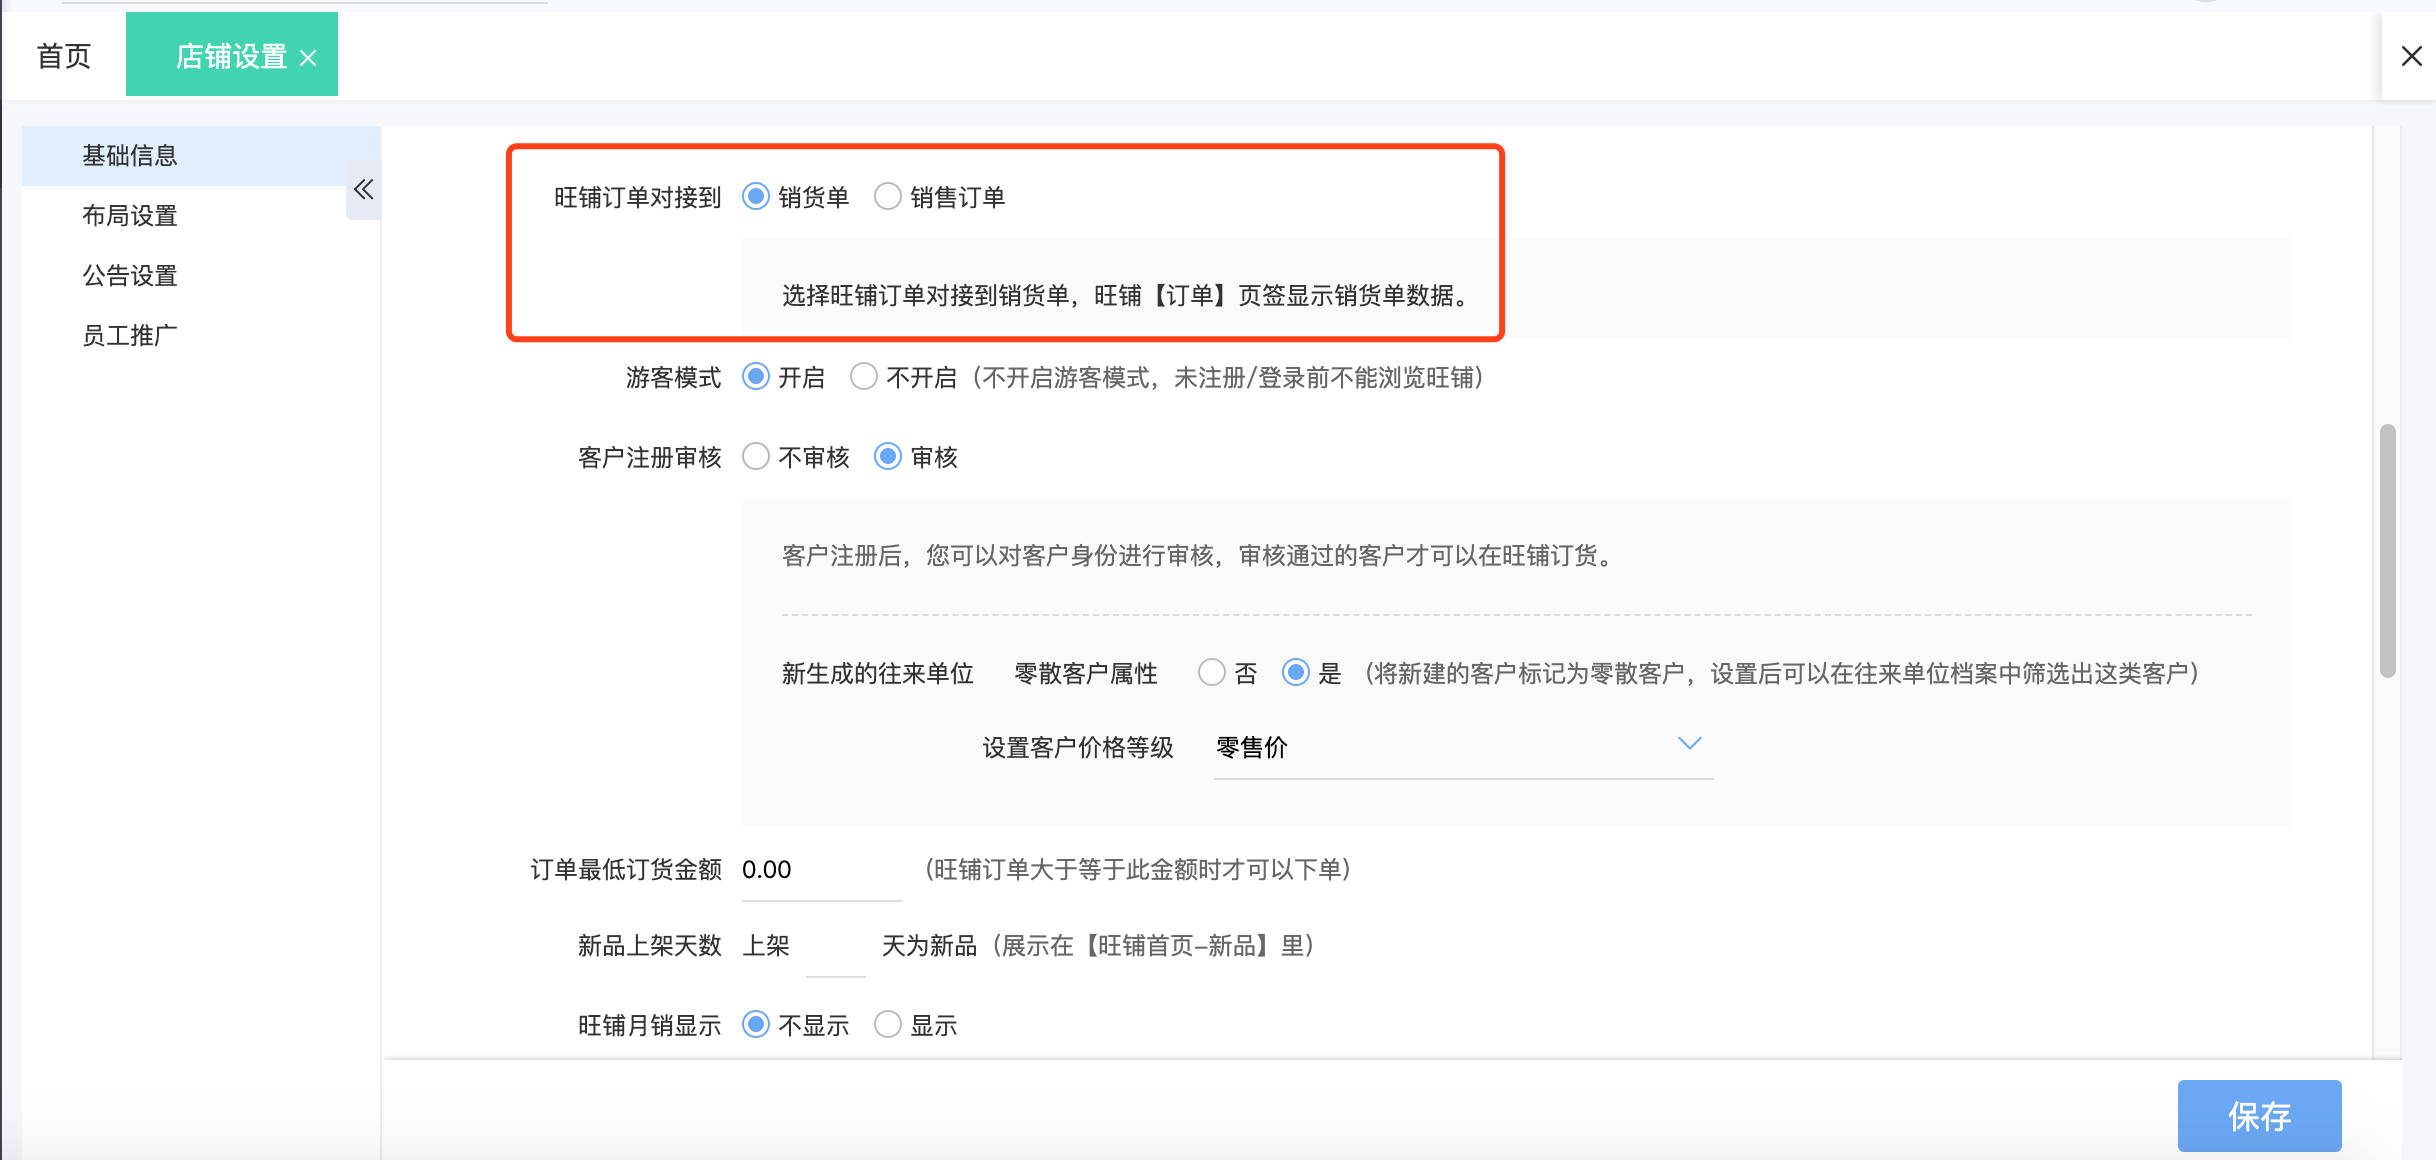Select 零散客户属性 否 option
Screen dimensions: 2436x1160
click(1212, 672)
